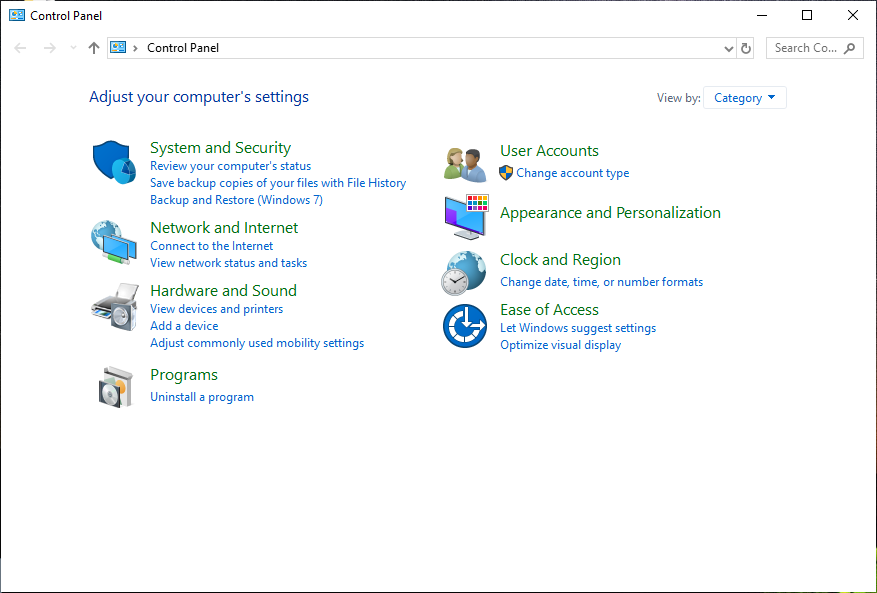Screen dimensions: 877x593
Task: Open Save backup copies with File History
Action: tap(278, 183)
